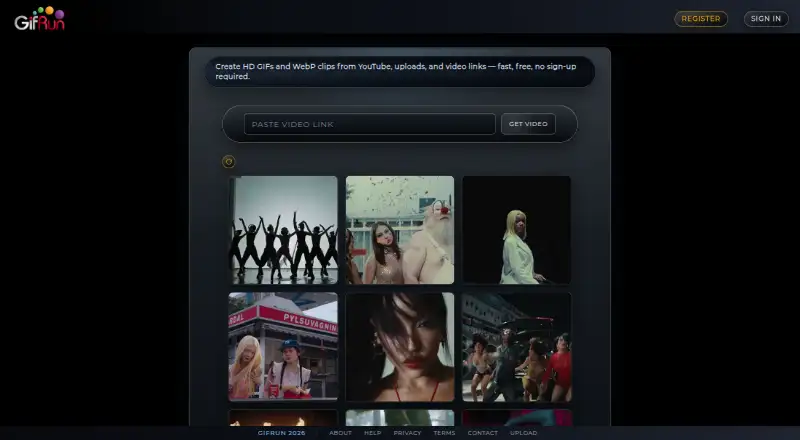Click the GIFRUN 2026 footer text
This screenshot has width=800, height=440.
pos(282,433)
